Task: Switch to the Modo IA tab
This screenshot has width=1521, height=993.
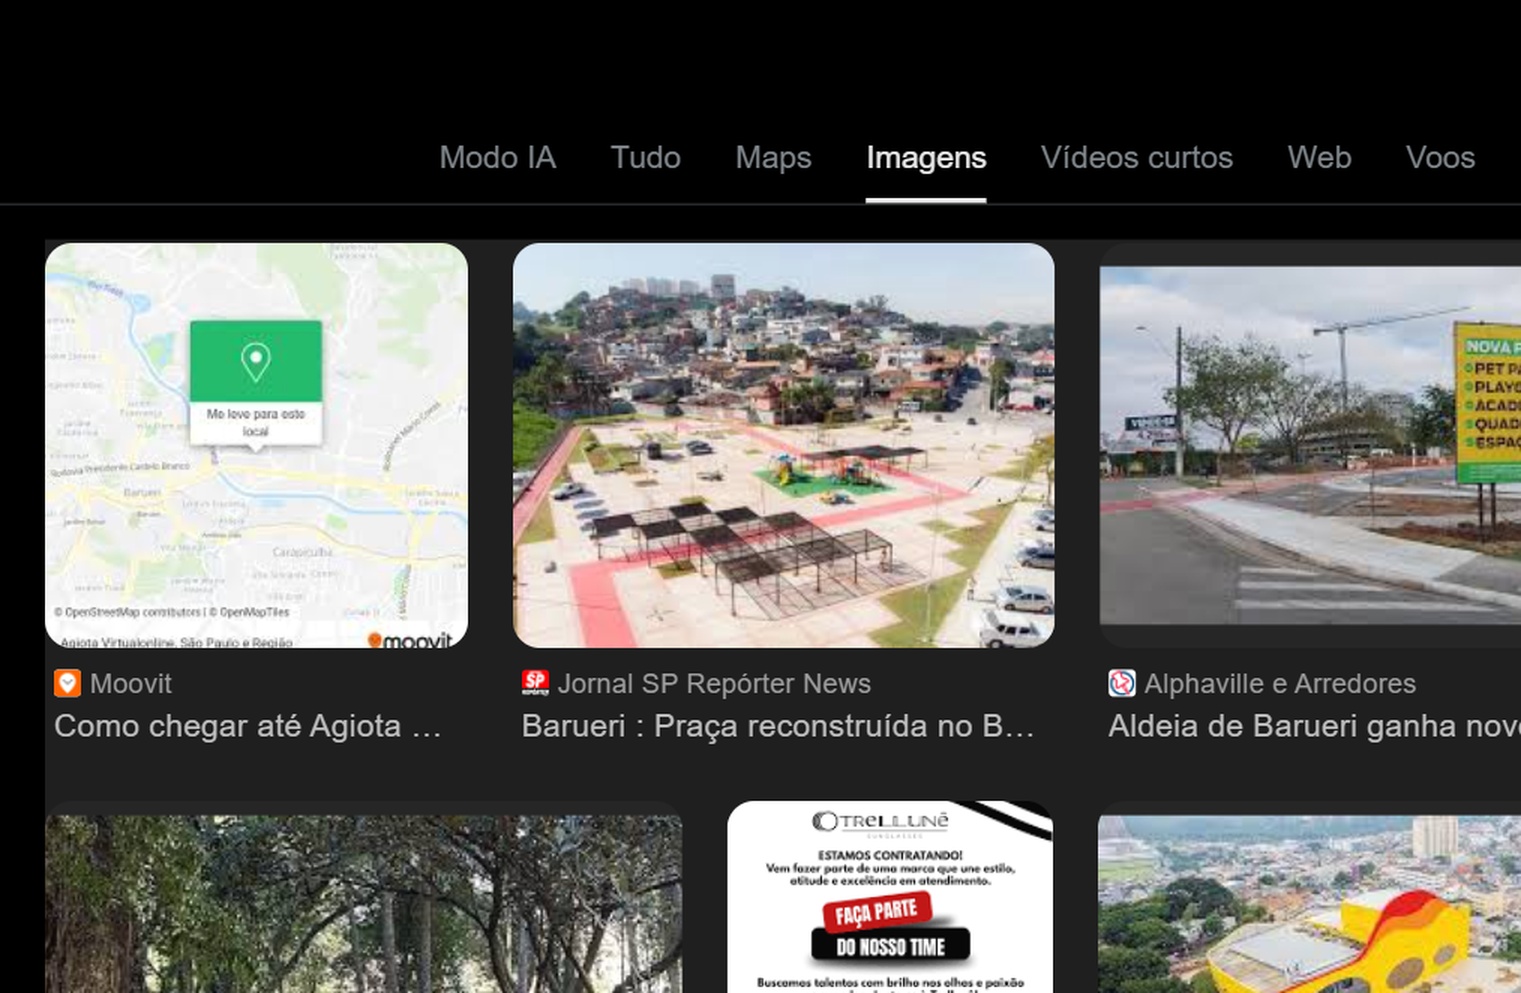Action: coord(497,158)
